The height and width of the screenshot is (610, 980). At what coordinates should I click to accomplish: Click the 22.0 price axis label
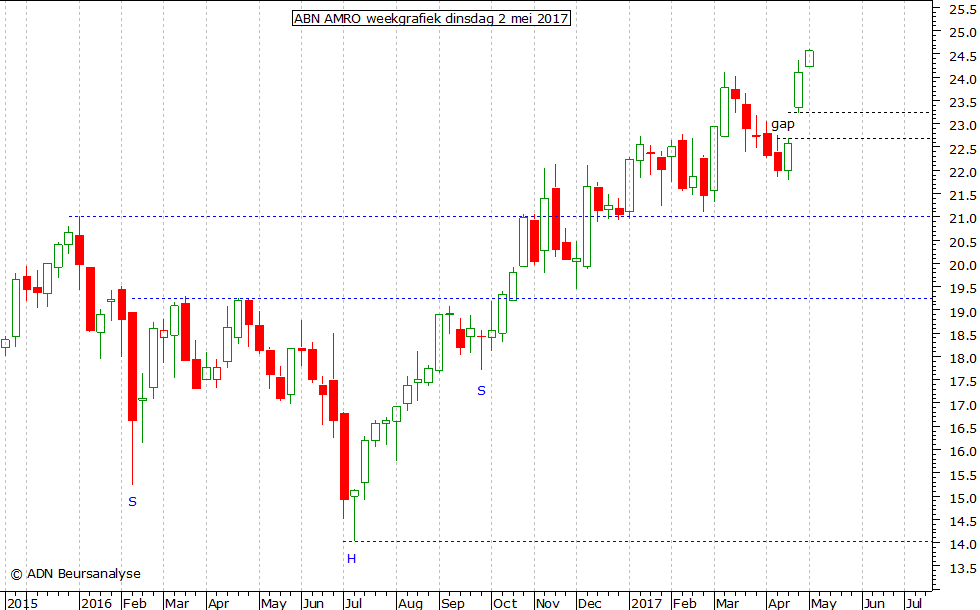click(962, 172)
